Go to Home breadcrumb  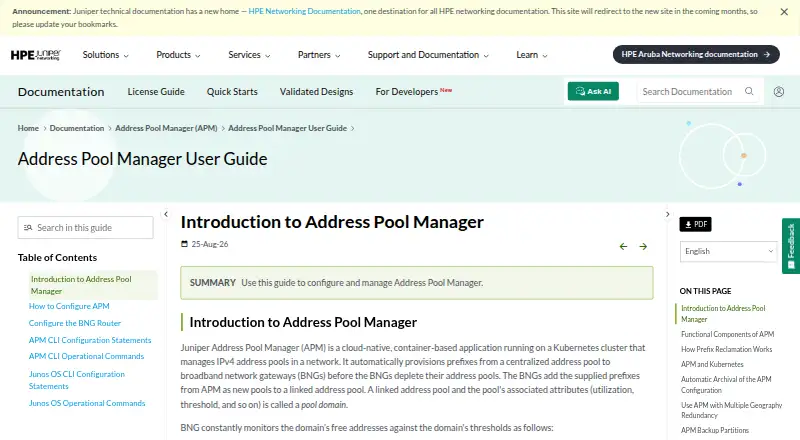[x=28, y=128]
